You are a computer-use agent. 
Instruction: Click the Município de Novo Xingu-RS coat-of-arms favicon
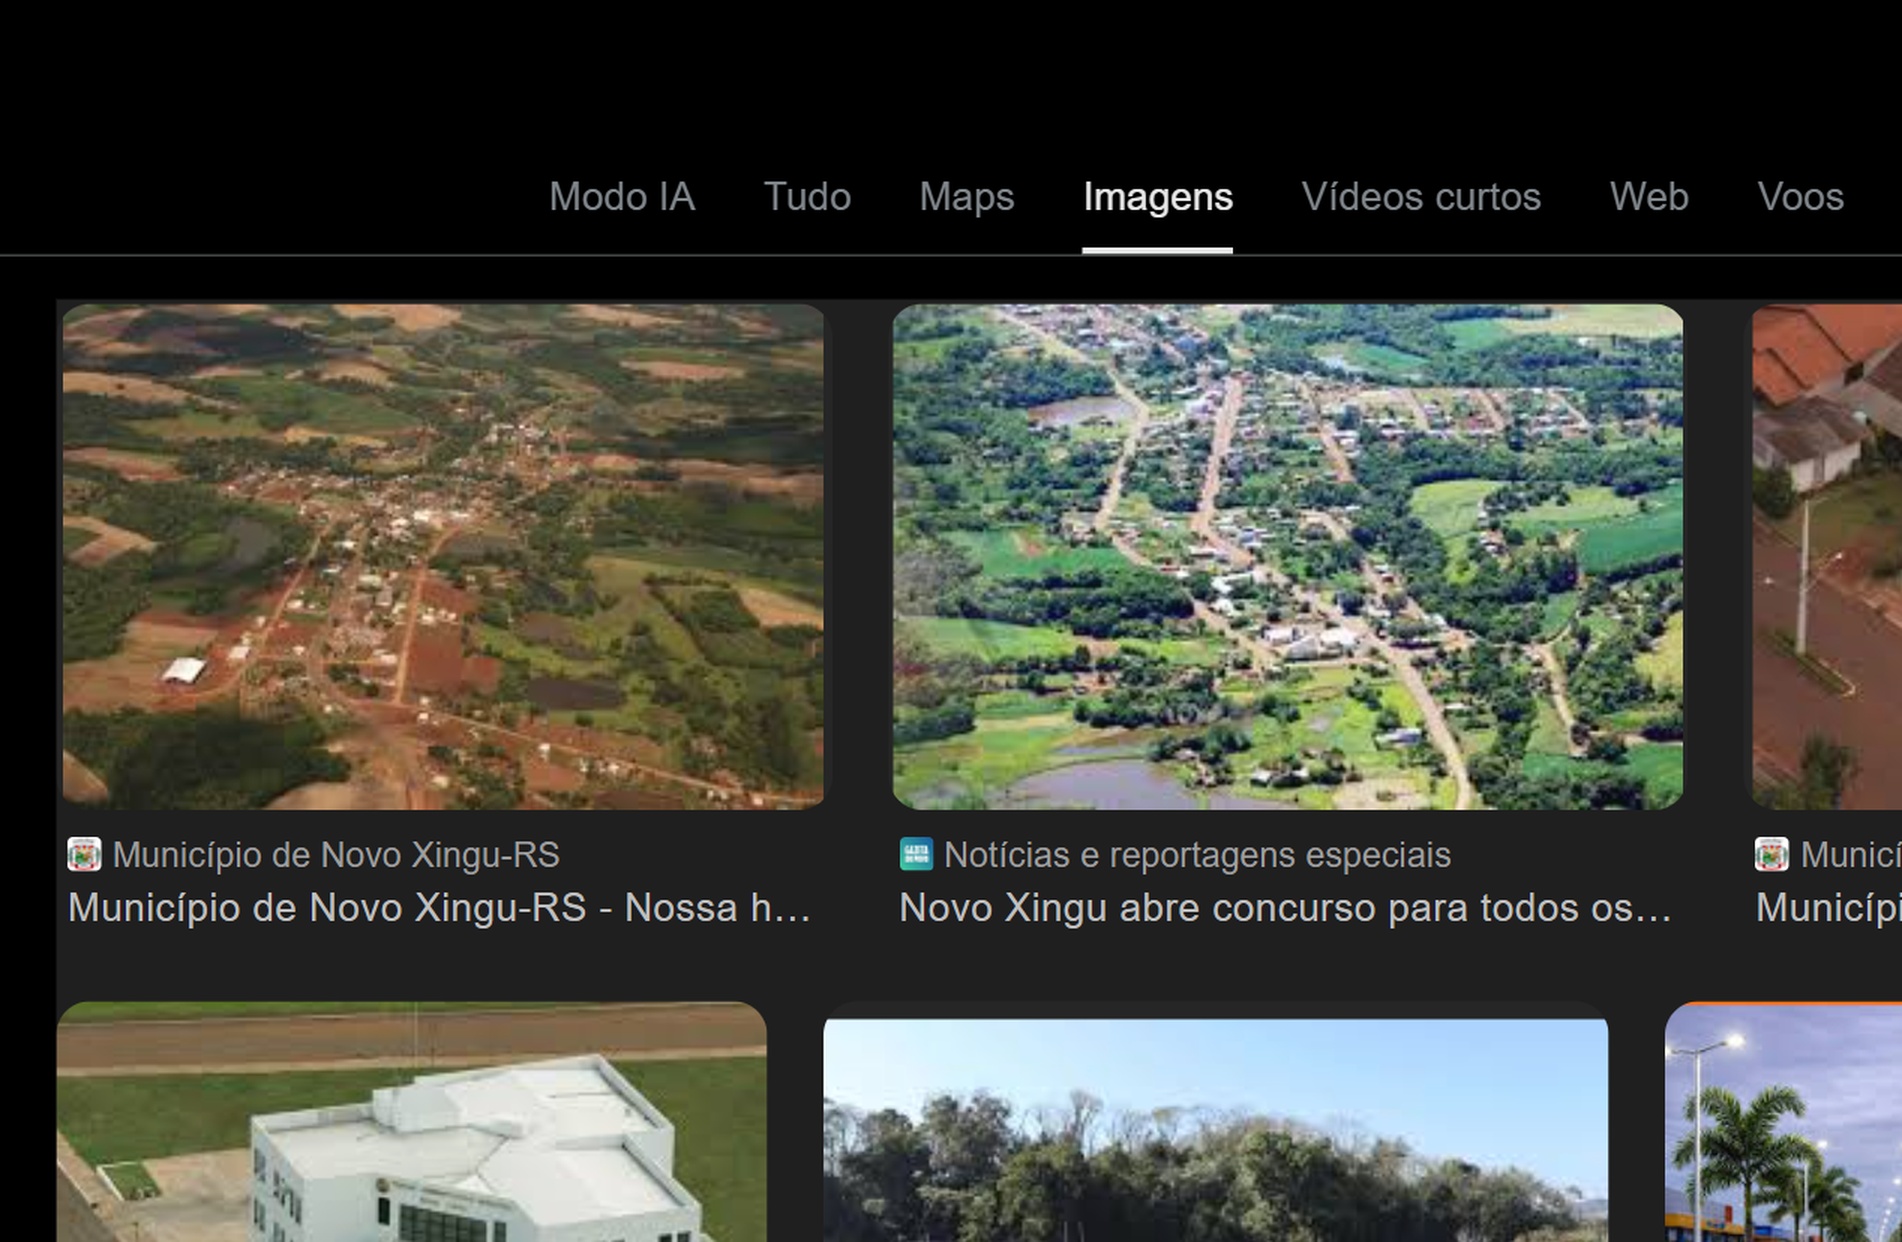[x=84, y=855]
